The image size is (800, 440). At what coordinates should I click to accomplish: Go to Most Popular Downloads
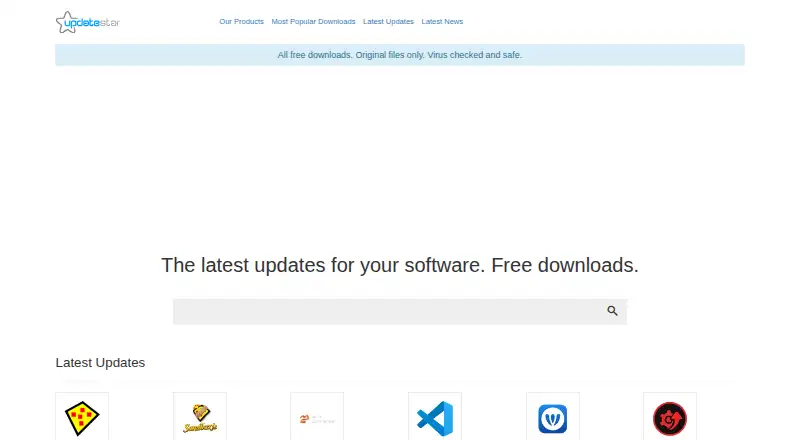coord(313,21)
